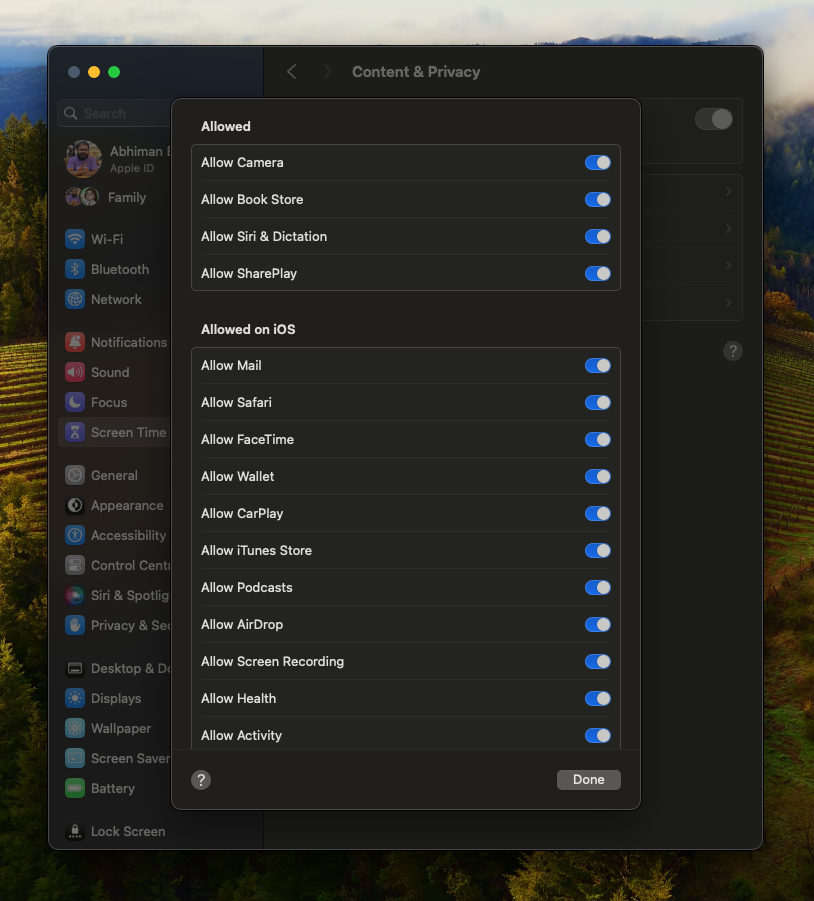Image resolution: width=814 pixels, height=901 pixels.
Task: Select the Network globe icon
Action: point(75,299)
